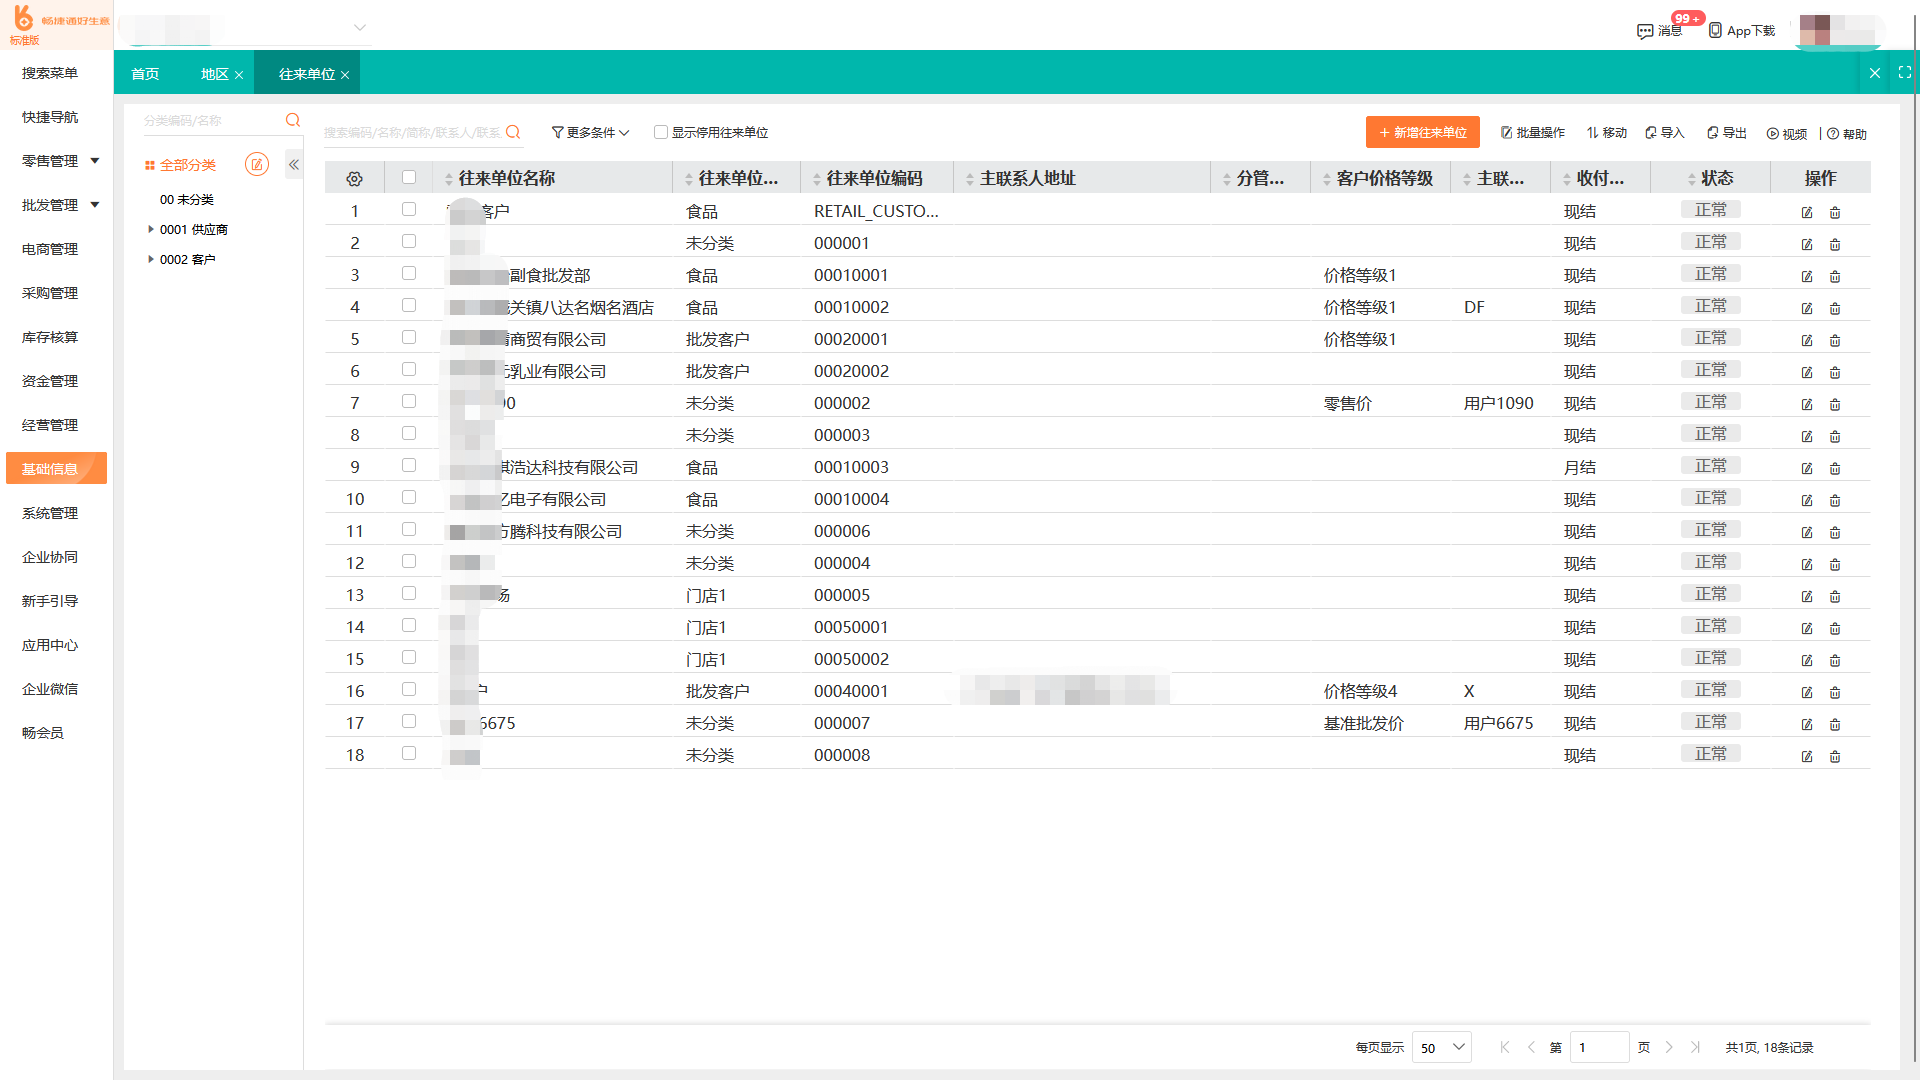Screen dimensions: 1920x1080
Task: Select row 16 checkbox
Action: tap(411, 690)
